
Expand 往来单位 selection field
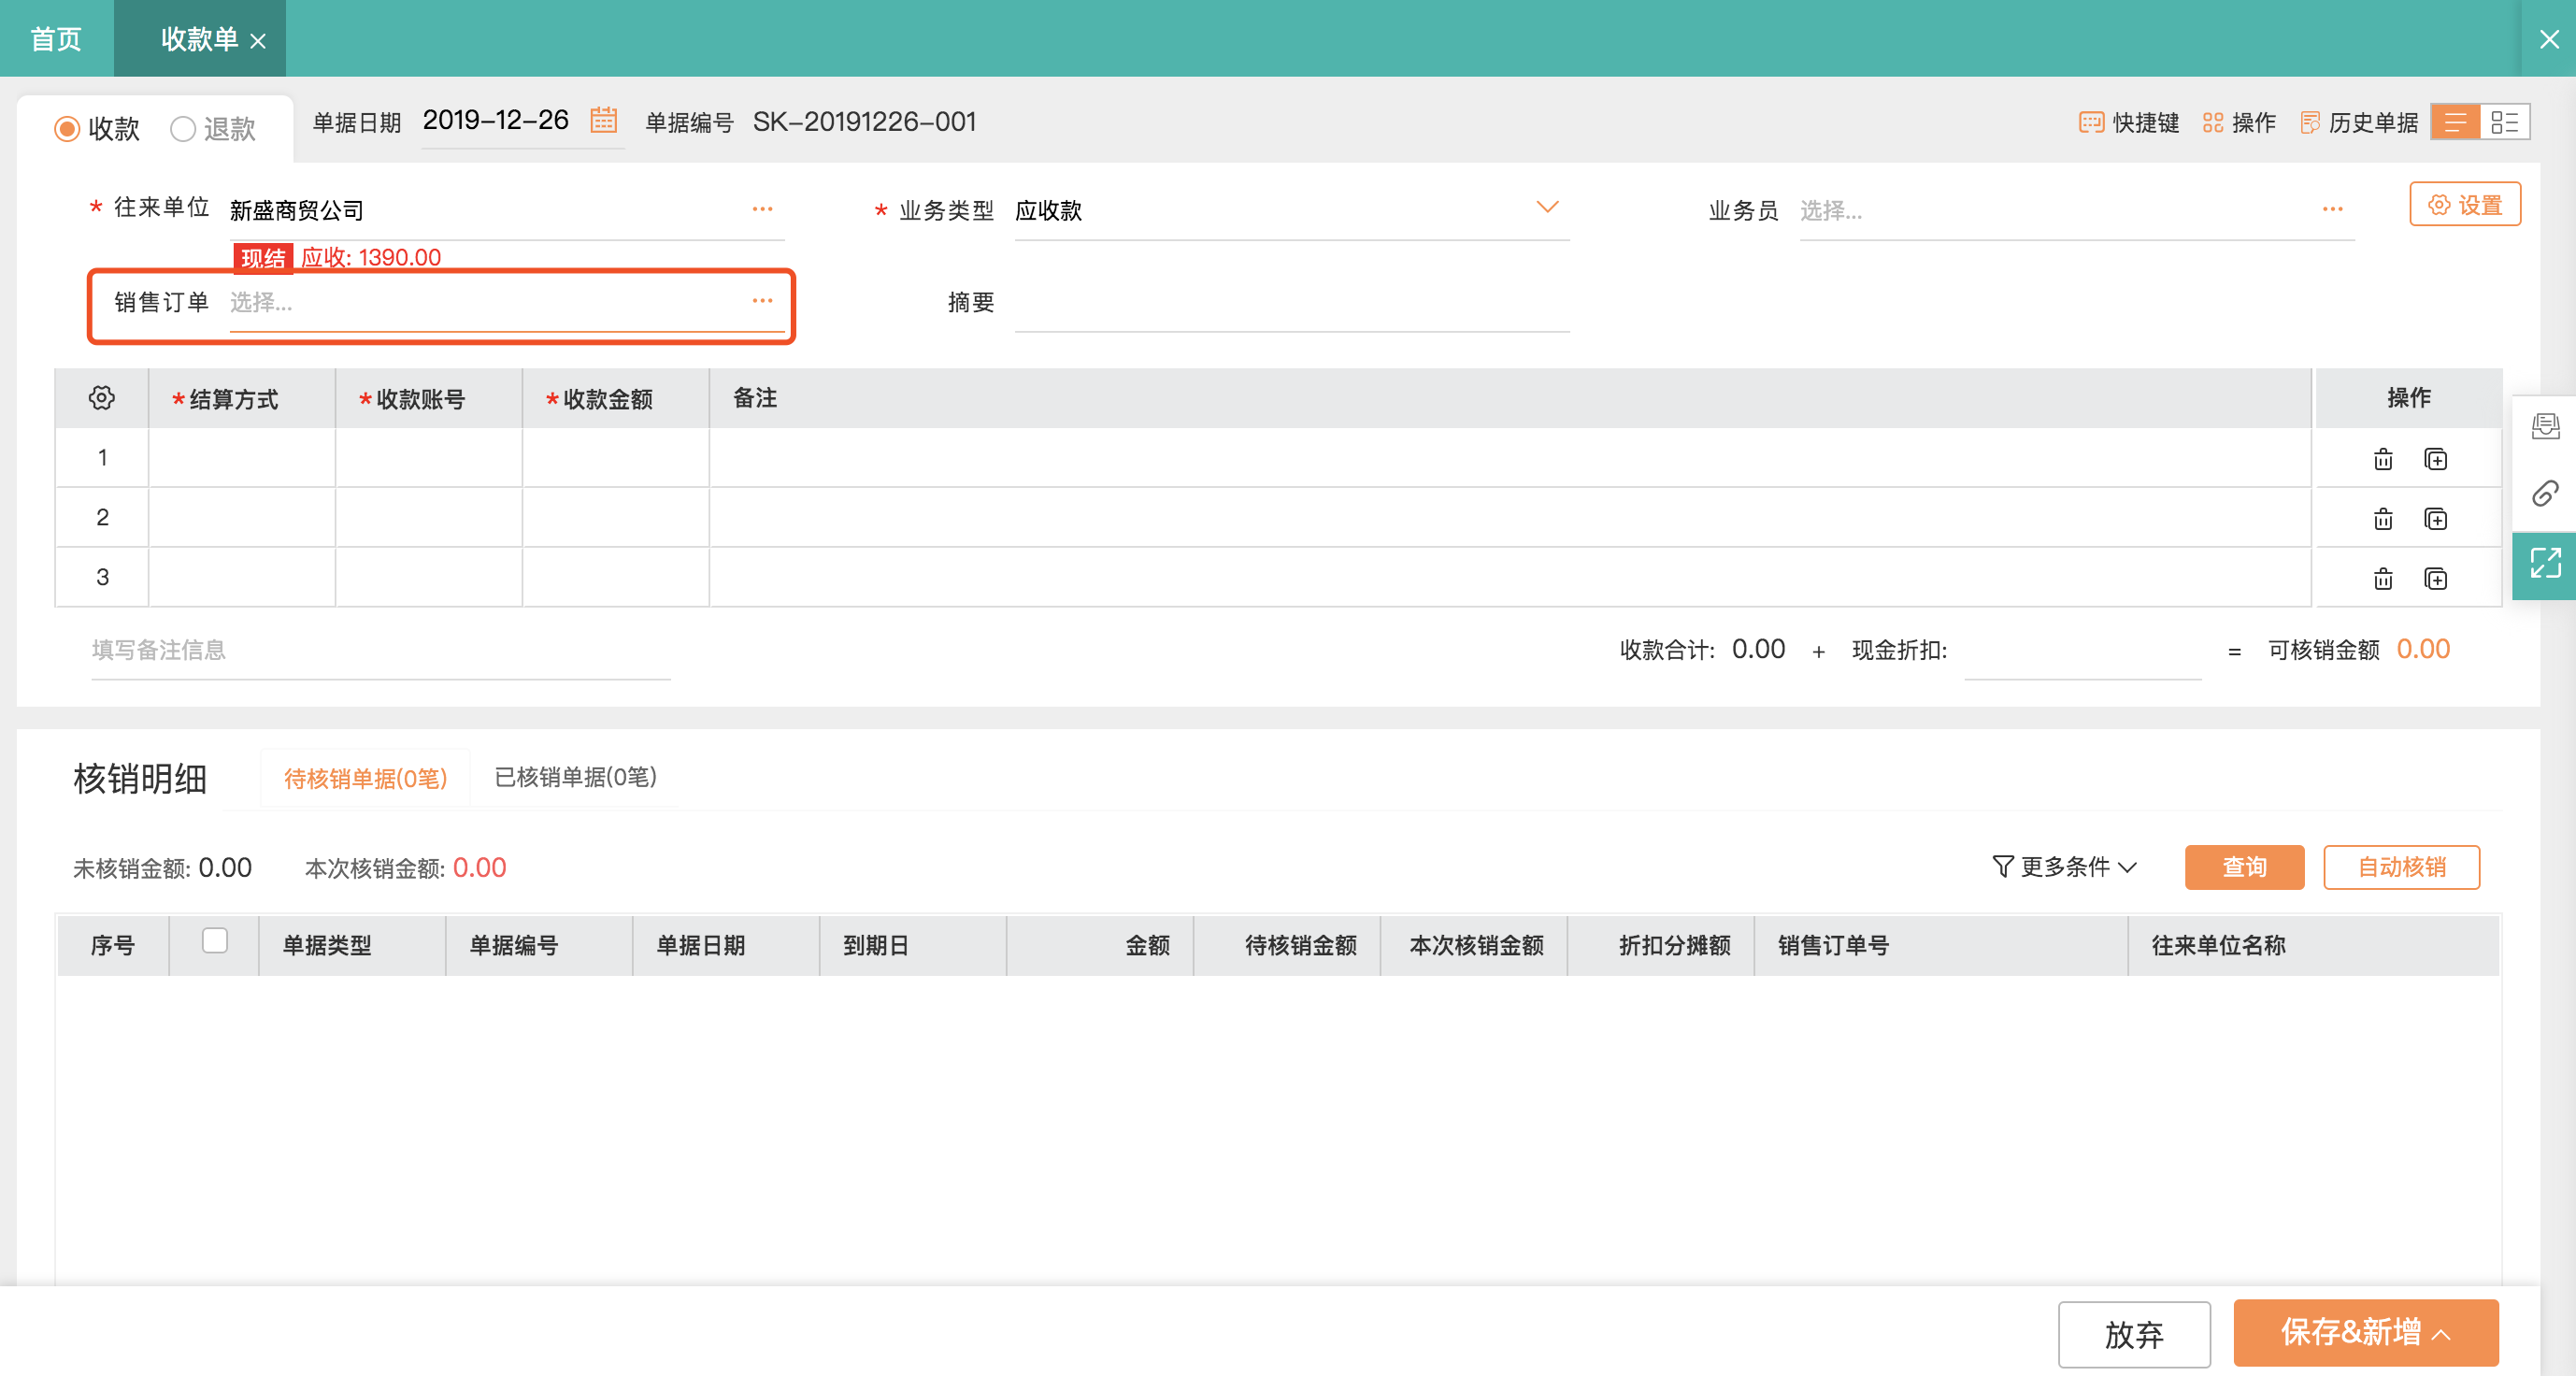[764, 209]
